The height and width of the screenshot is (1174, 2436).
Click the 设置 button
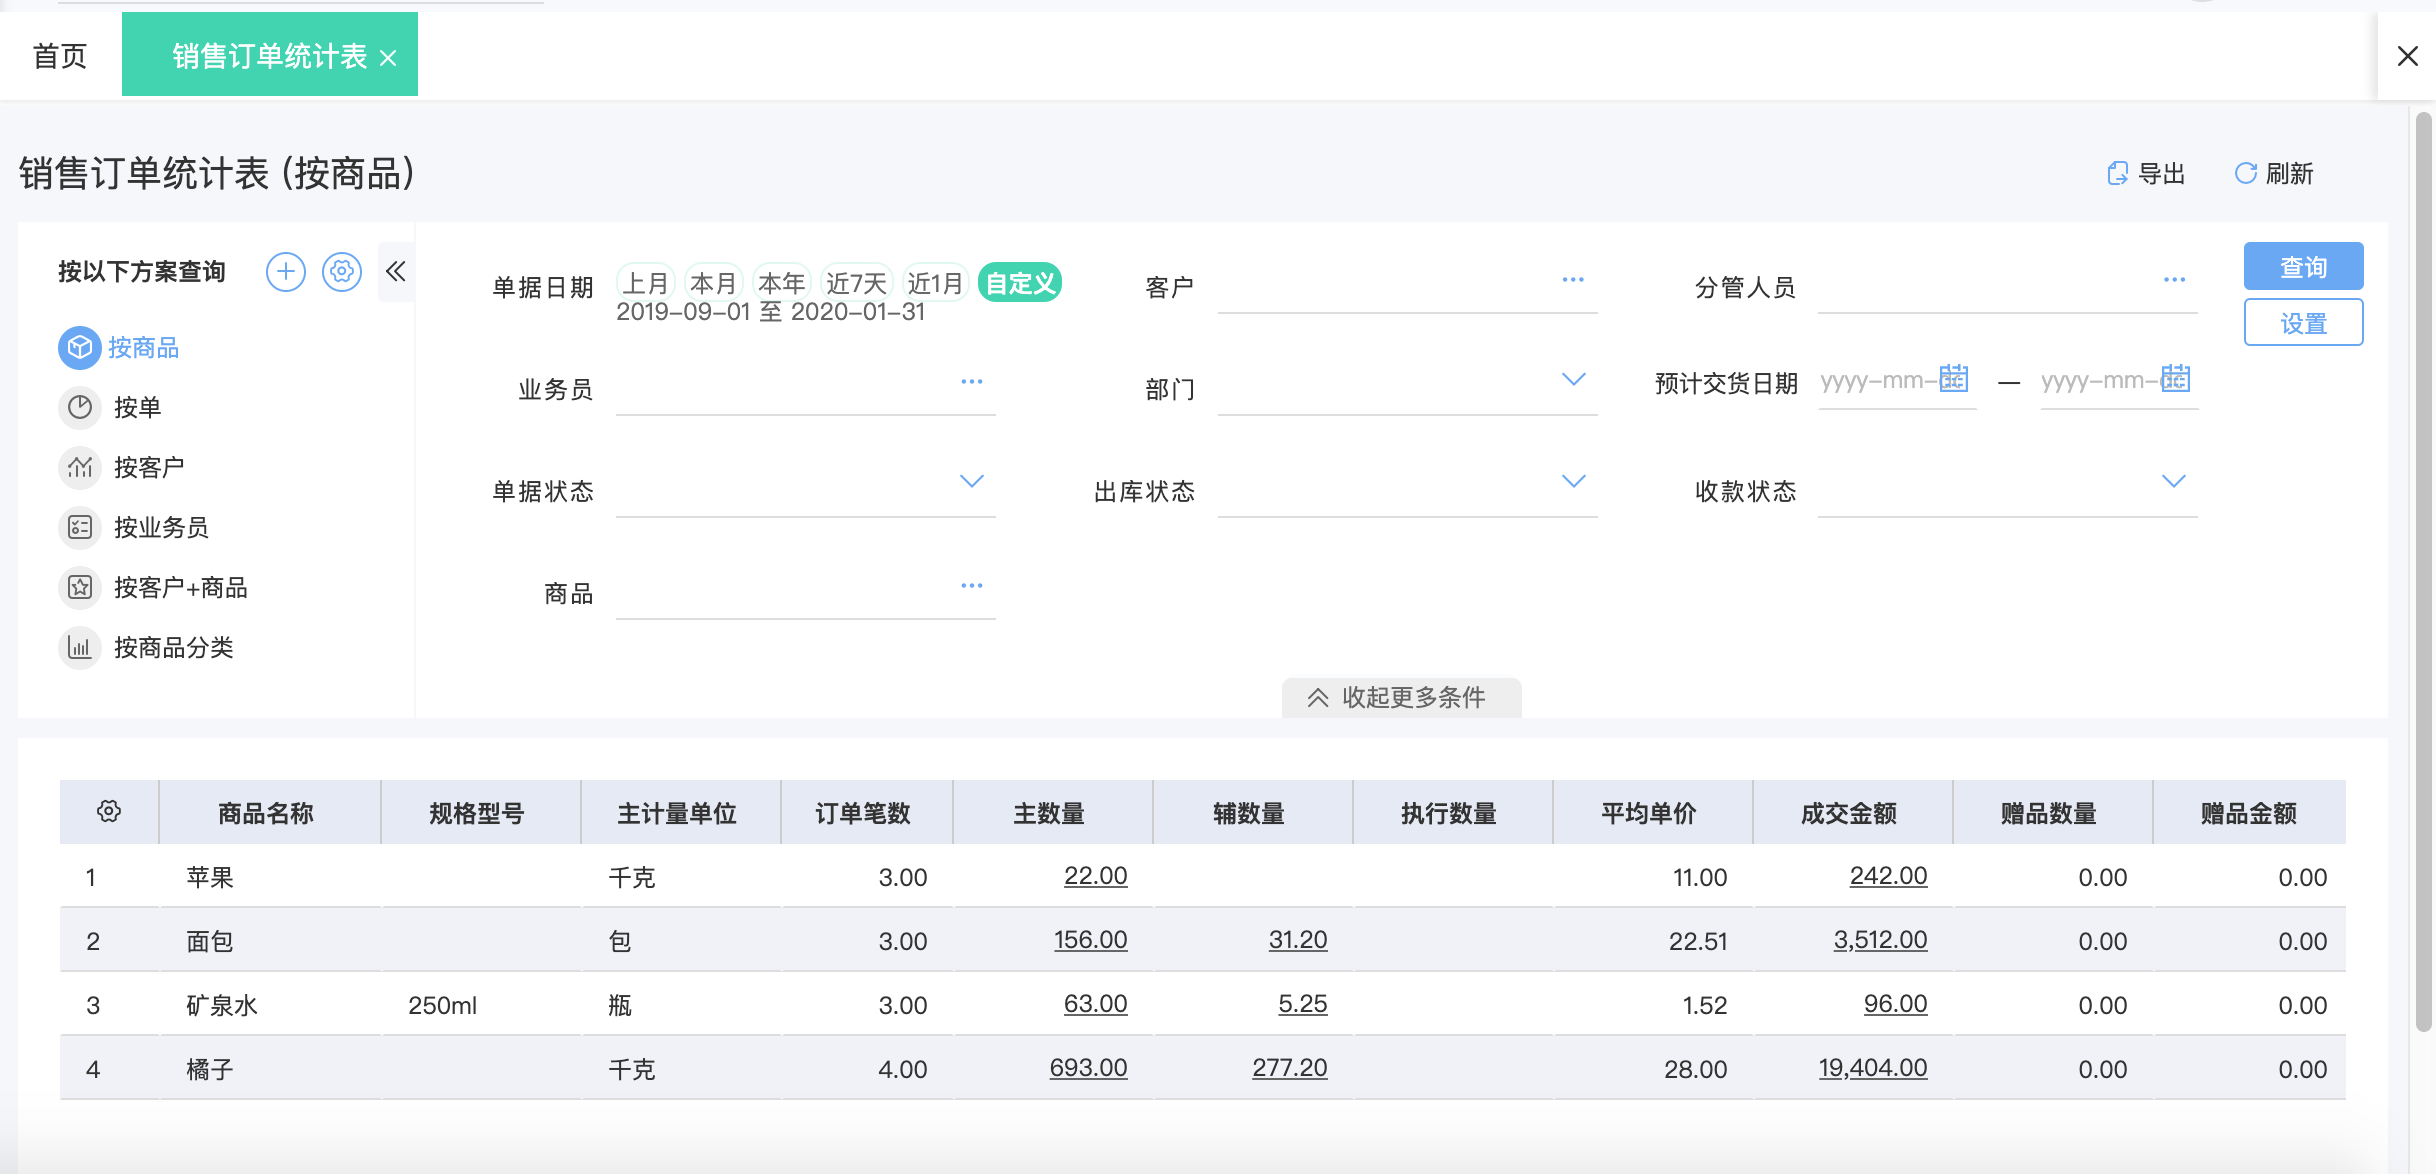coord(2304,323)
